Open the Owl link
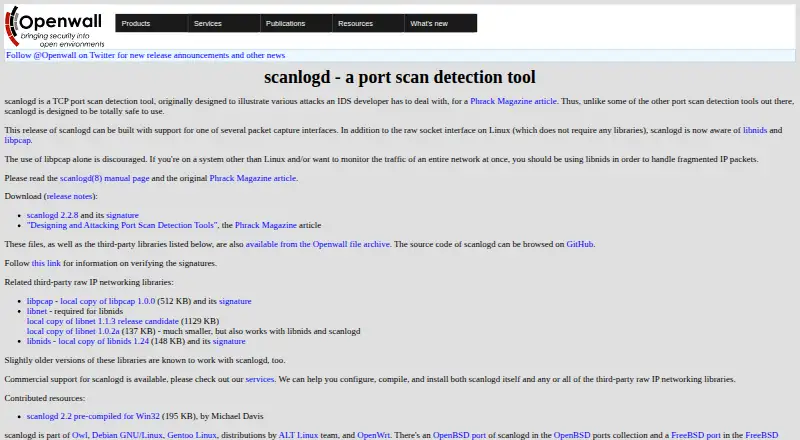 coord(80,435)
